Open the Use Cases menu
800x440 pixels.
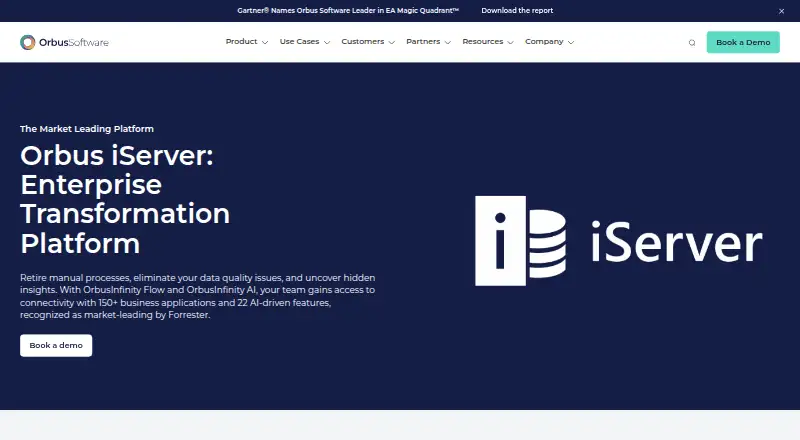[299, 42]
